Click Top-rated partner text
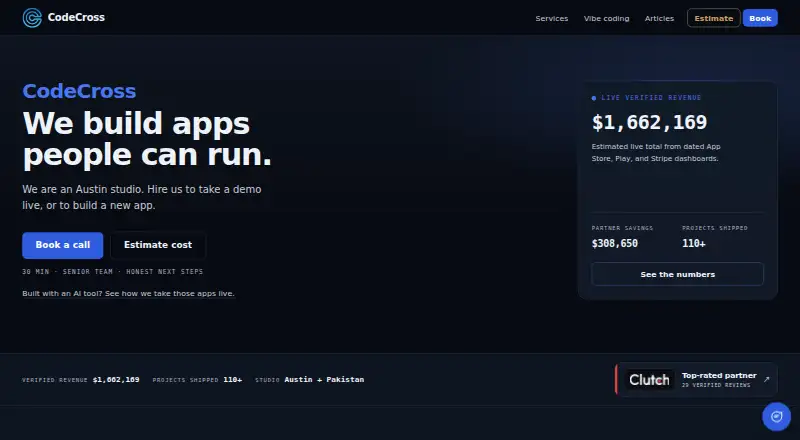Screen dimensions: 800x440 [719, 376]
